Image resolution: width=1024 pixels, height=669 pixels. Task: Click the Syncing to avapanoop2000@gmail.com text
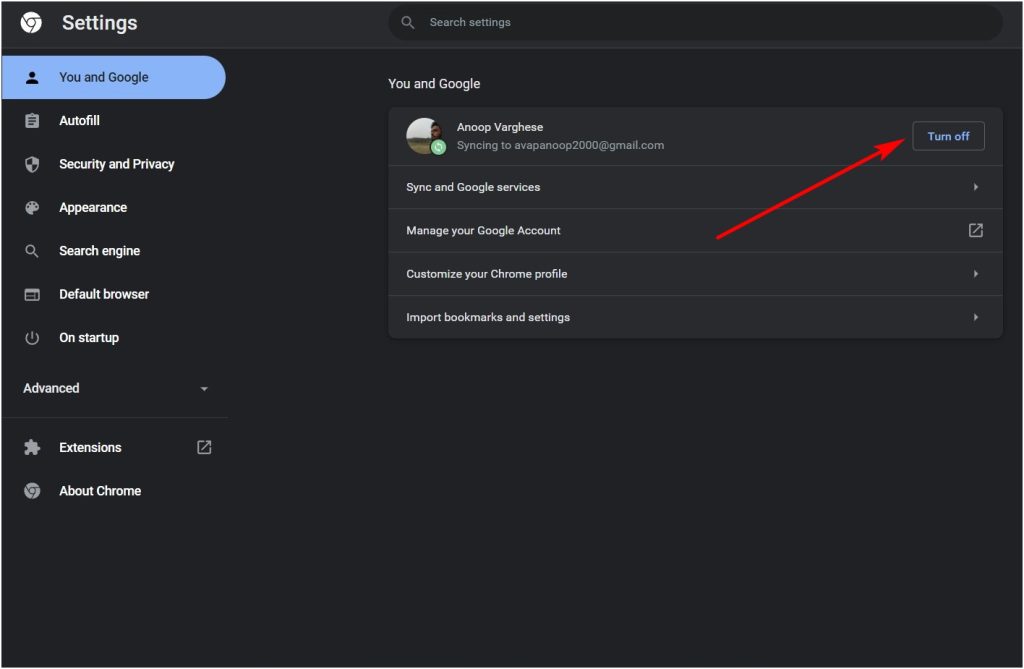[560, 145]
